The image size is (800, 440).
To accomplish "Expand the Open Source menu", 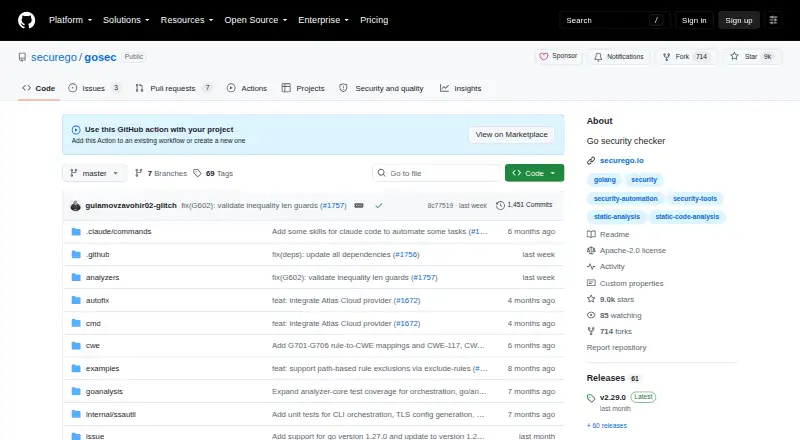I will tap(256, 20).
